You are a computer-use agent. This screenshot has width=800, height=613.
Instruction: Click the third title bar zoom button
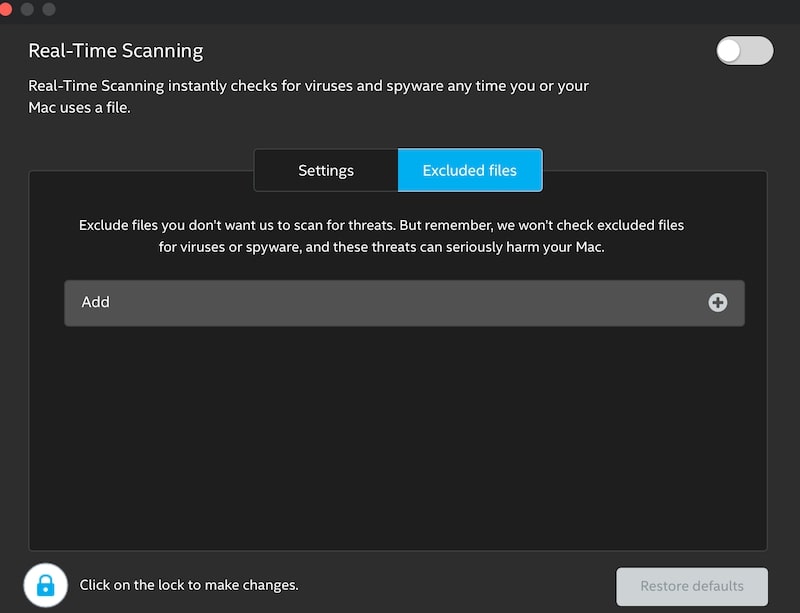(49, 9)
